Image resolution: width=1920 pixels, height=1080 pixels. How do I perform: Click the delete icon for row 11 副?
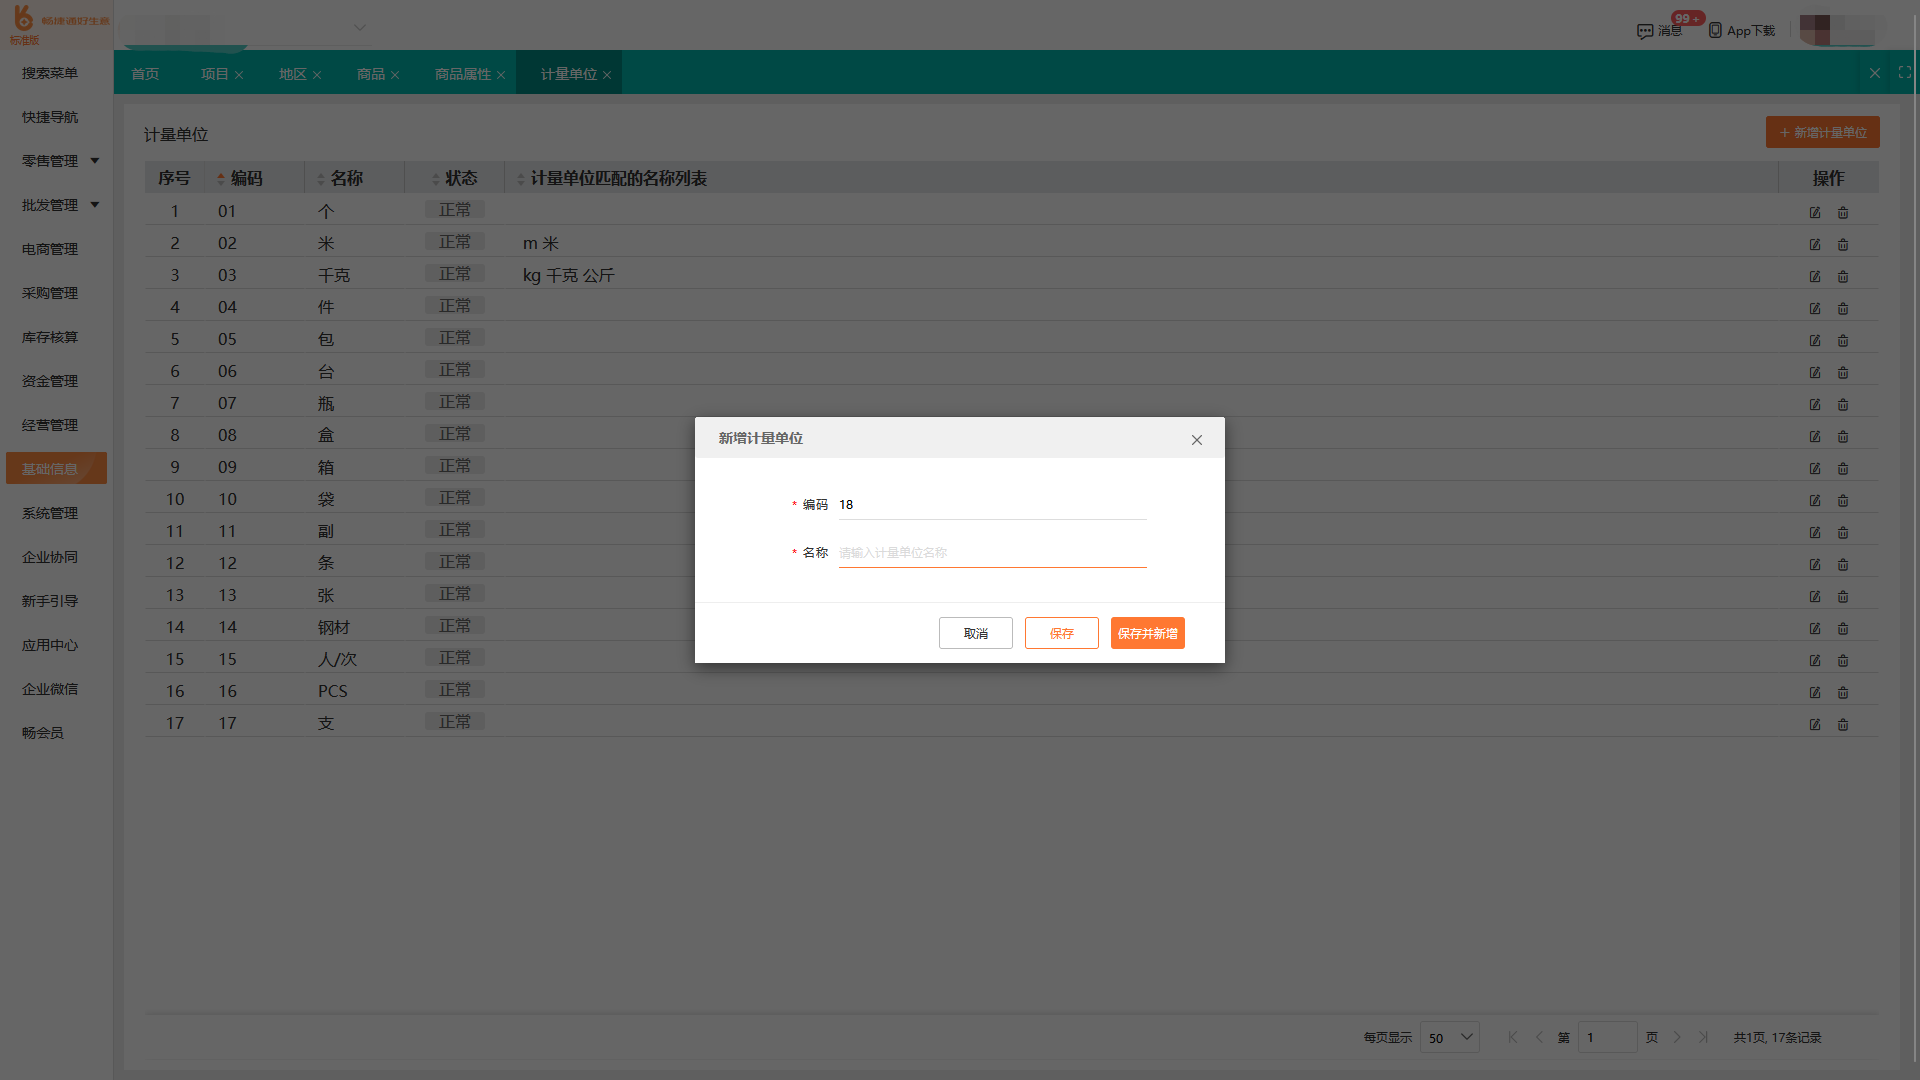(1844, 530)
